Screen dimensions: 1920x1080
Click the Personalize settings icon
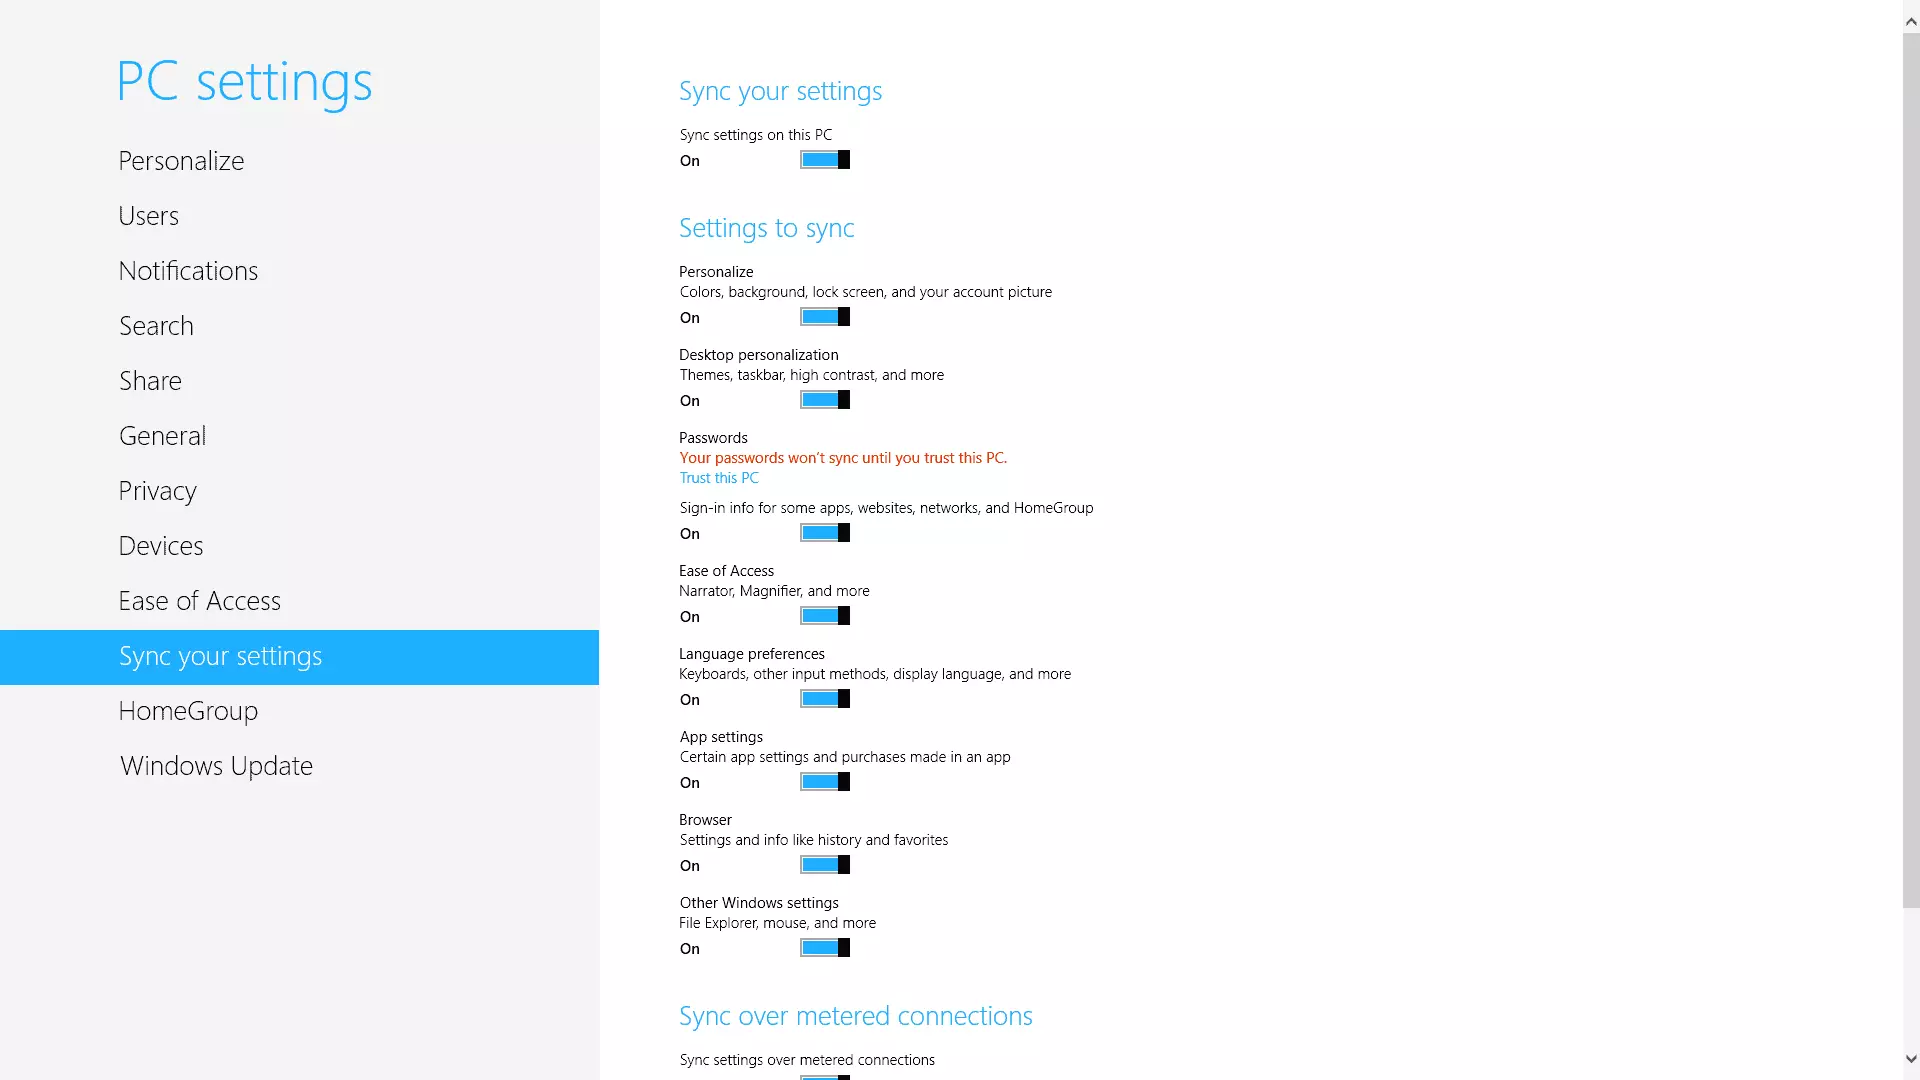coord(181,161)
